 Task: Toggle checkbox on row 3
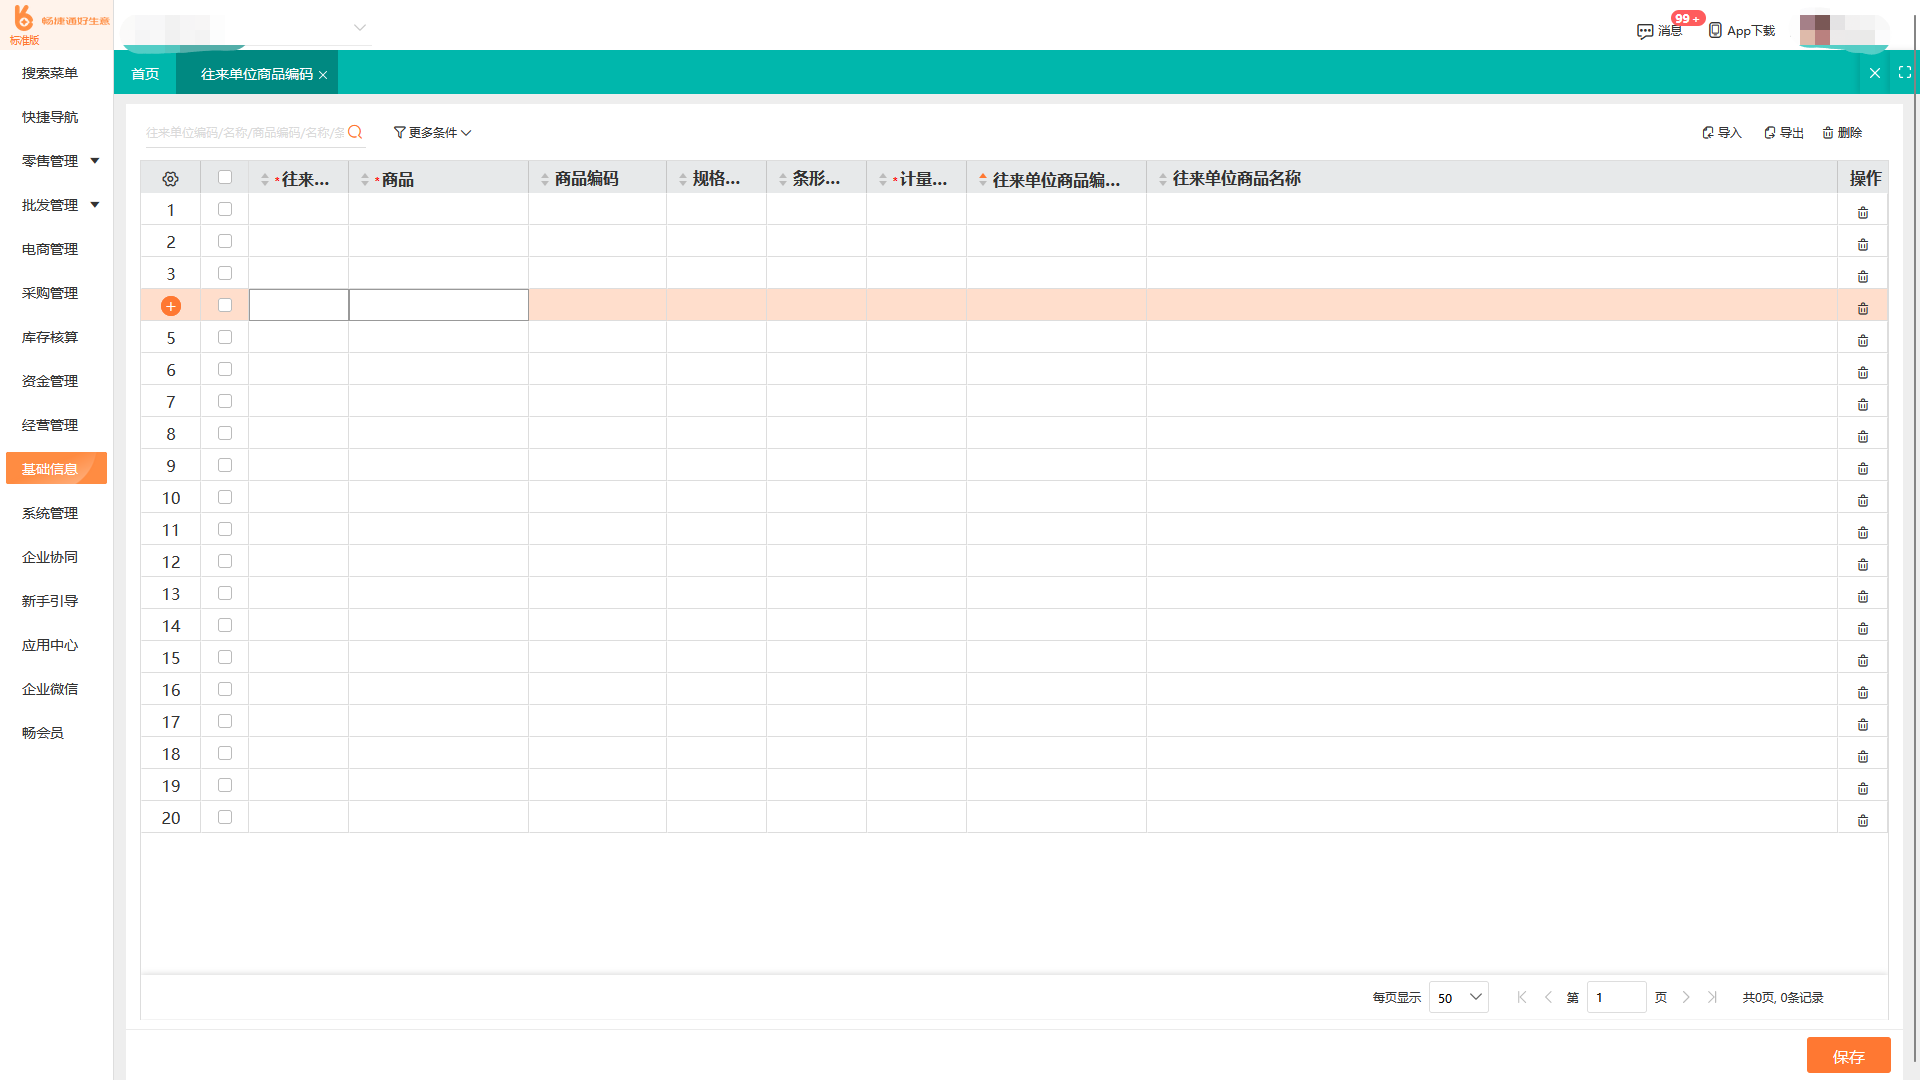(x=224, y=273)
